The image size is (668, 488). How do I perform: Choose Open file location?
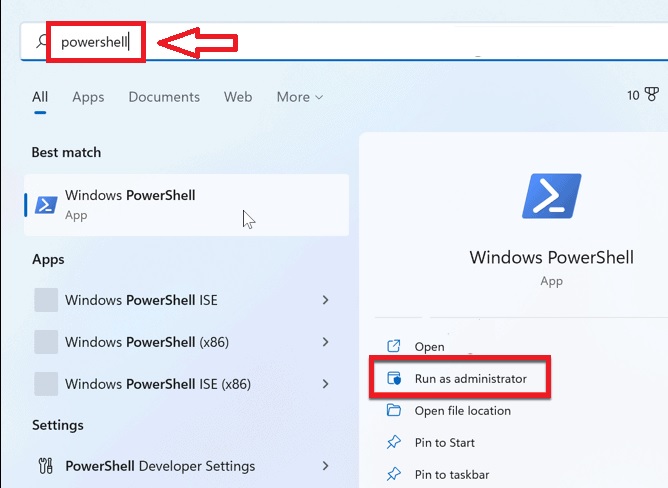click(463, 410)
